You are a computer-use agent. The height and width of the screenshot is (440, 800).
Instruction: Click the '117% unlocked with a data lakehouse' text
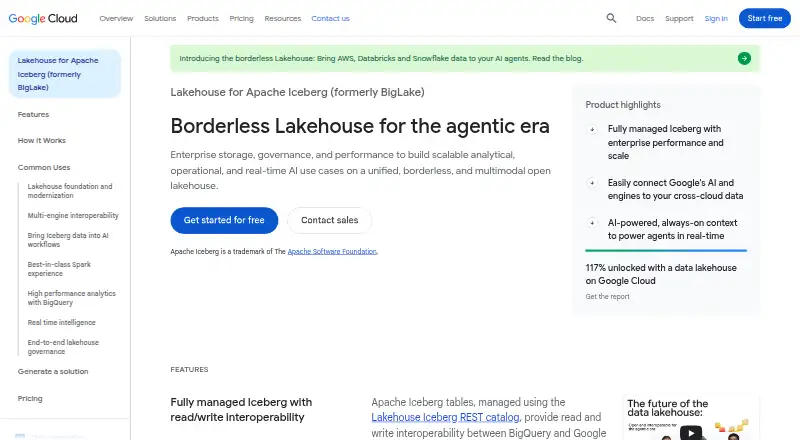tap(661, 274)
